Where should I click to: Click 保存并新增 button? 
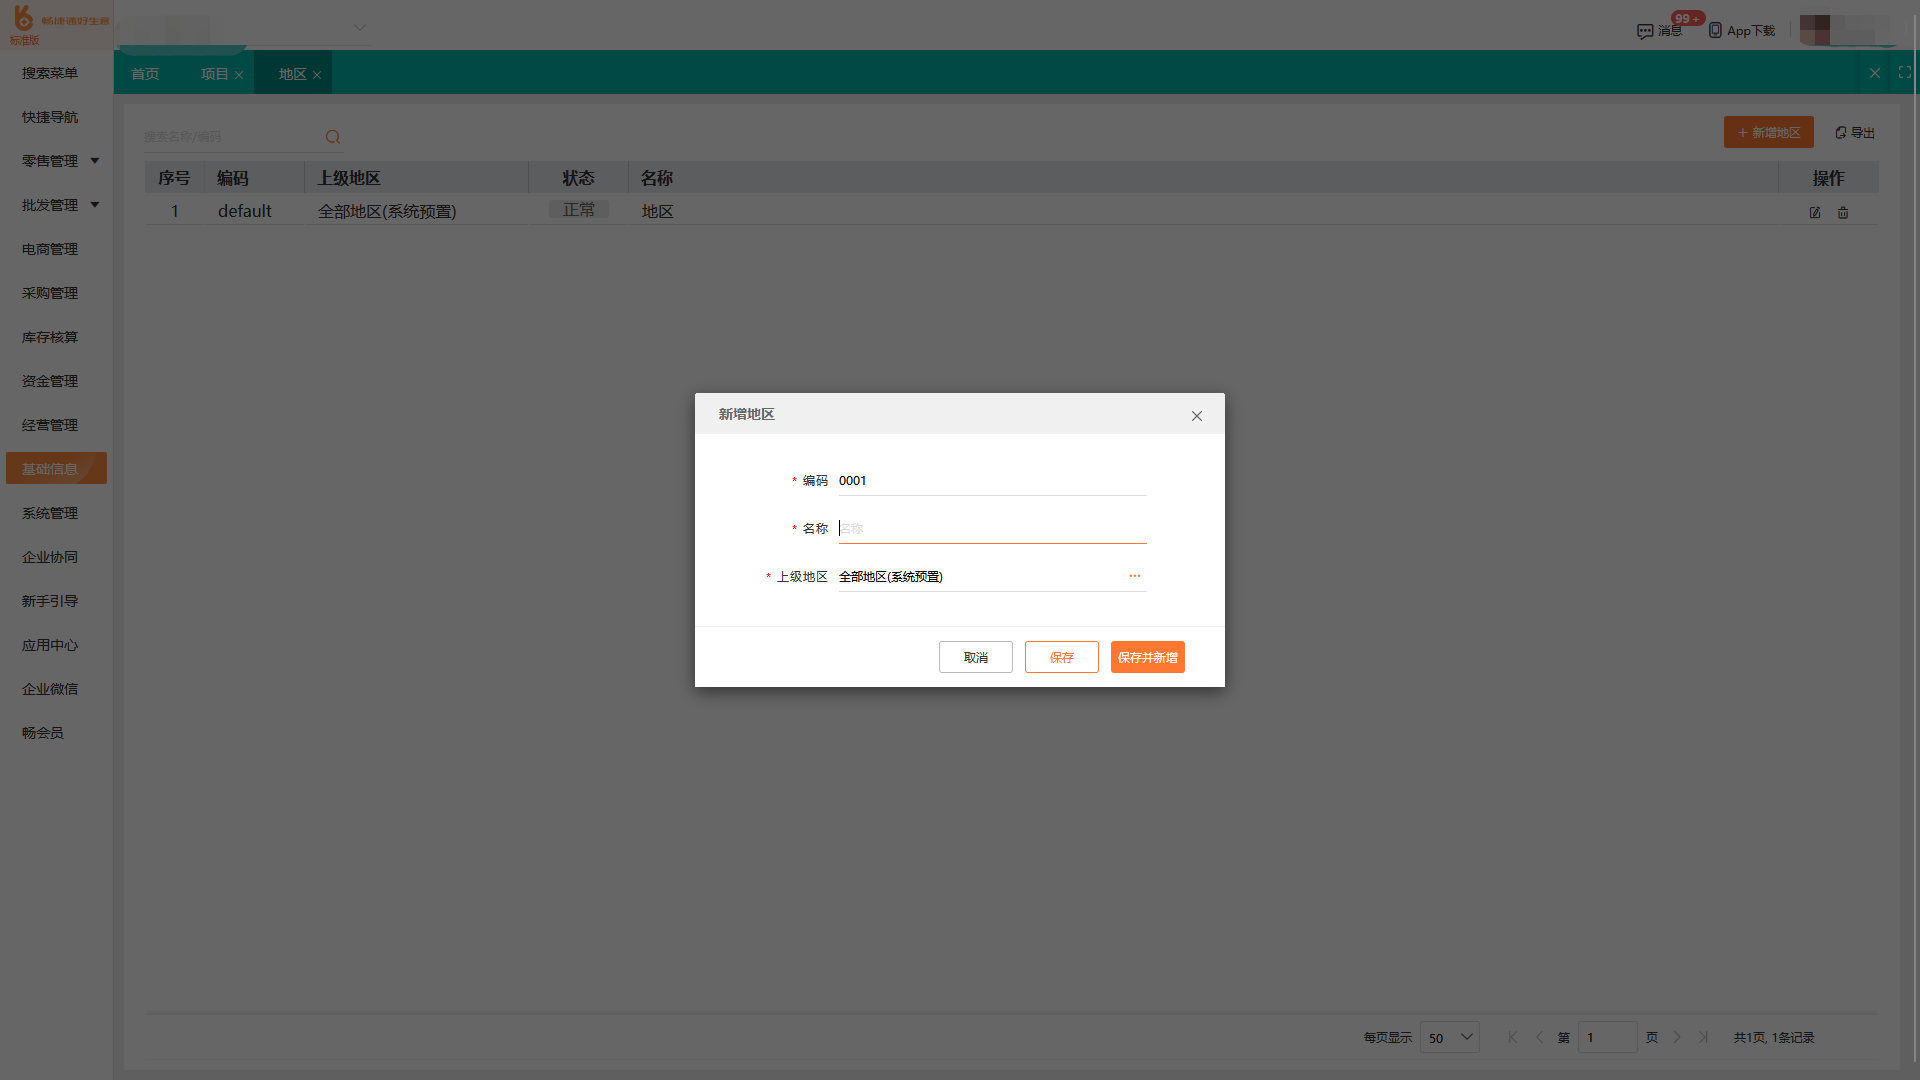click(x=1147, y=657)
